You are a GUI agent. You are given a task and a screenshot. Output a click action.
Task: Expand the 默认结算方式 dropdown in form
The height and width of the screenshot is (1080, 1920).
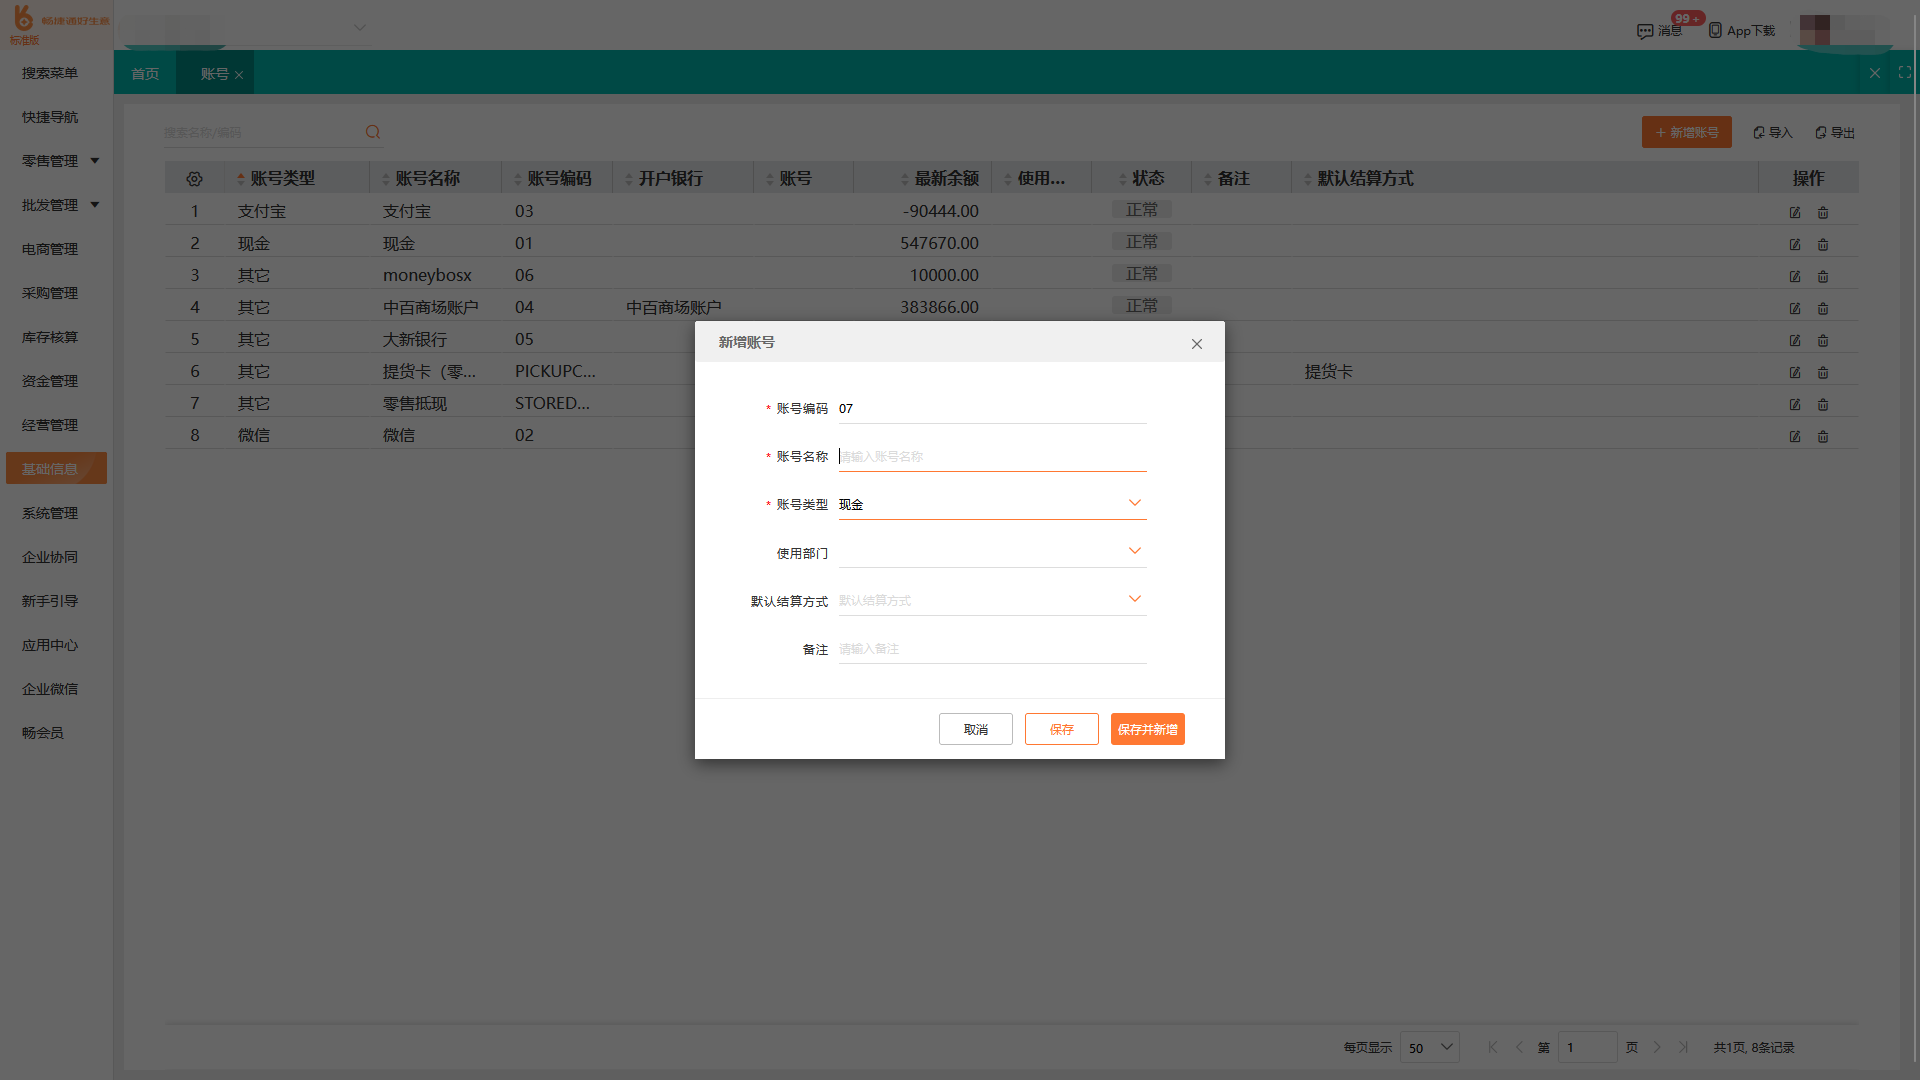pyautogui.click(x=1133, y=600)
